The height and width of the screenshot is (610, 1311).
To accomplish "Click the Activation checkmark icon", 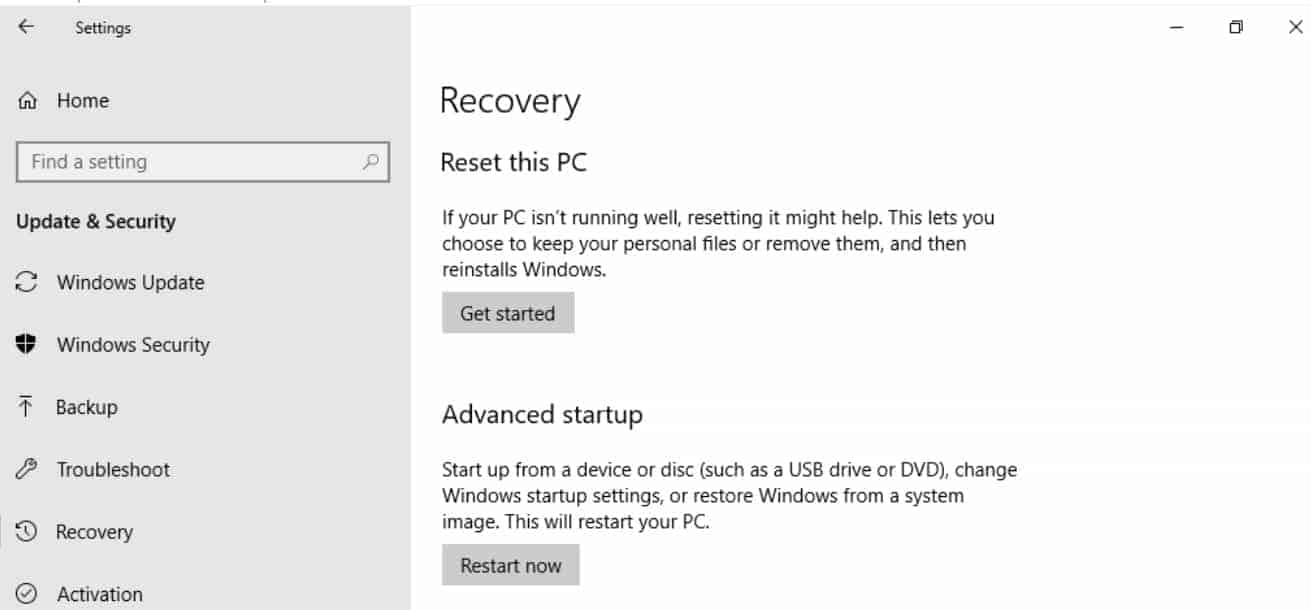I will coord(25,593).
